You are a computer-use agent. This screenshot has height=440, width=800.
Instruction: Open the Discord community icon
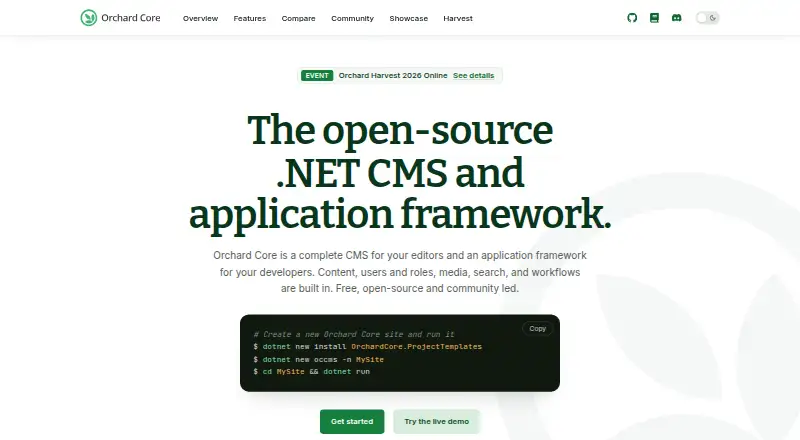point(677,18)
